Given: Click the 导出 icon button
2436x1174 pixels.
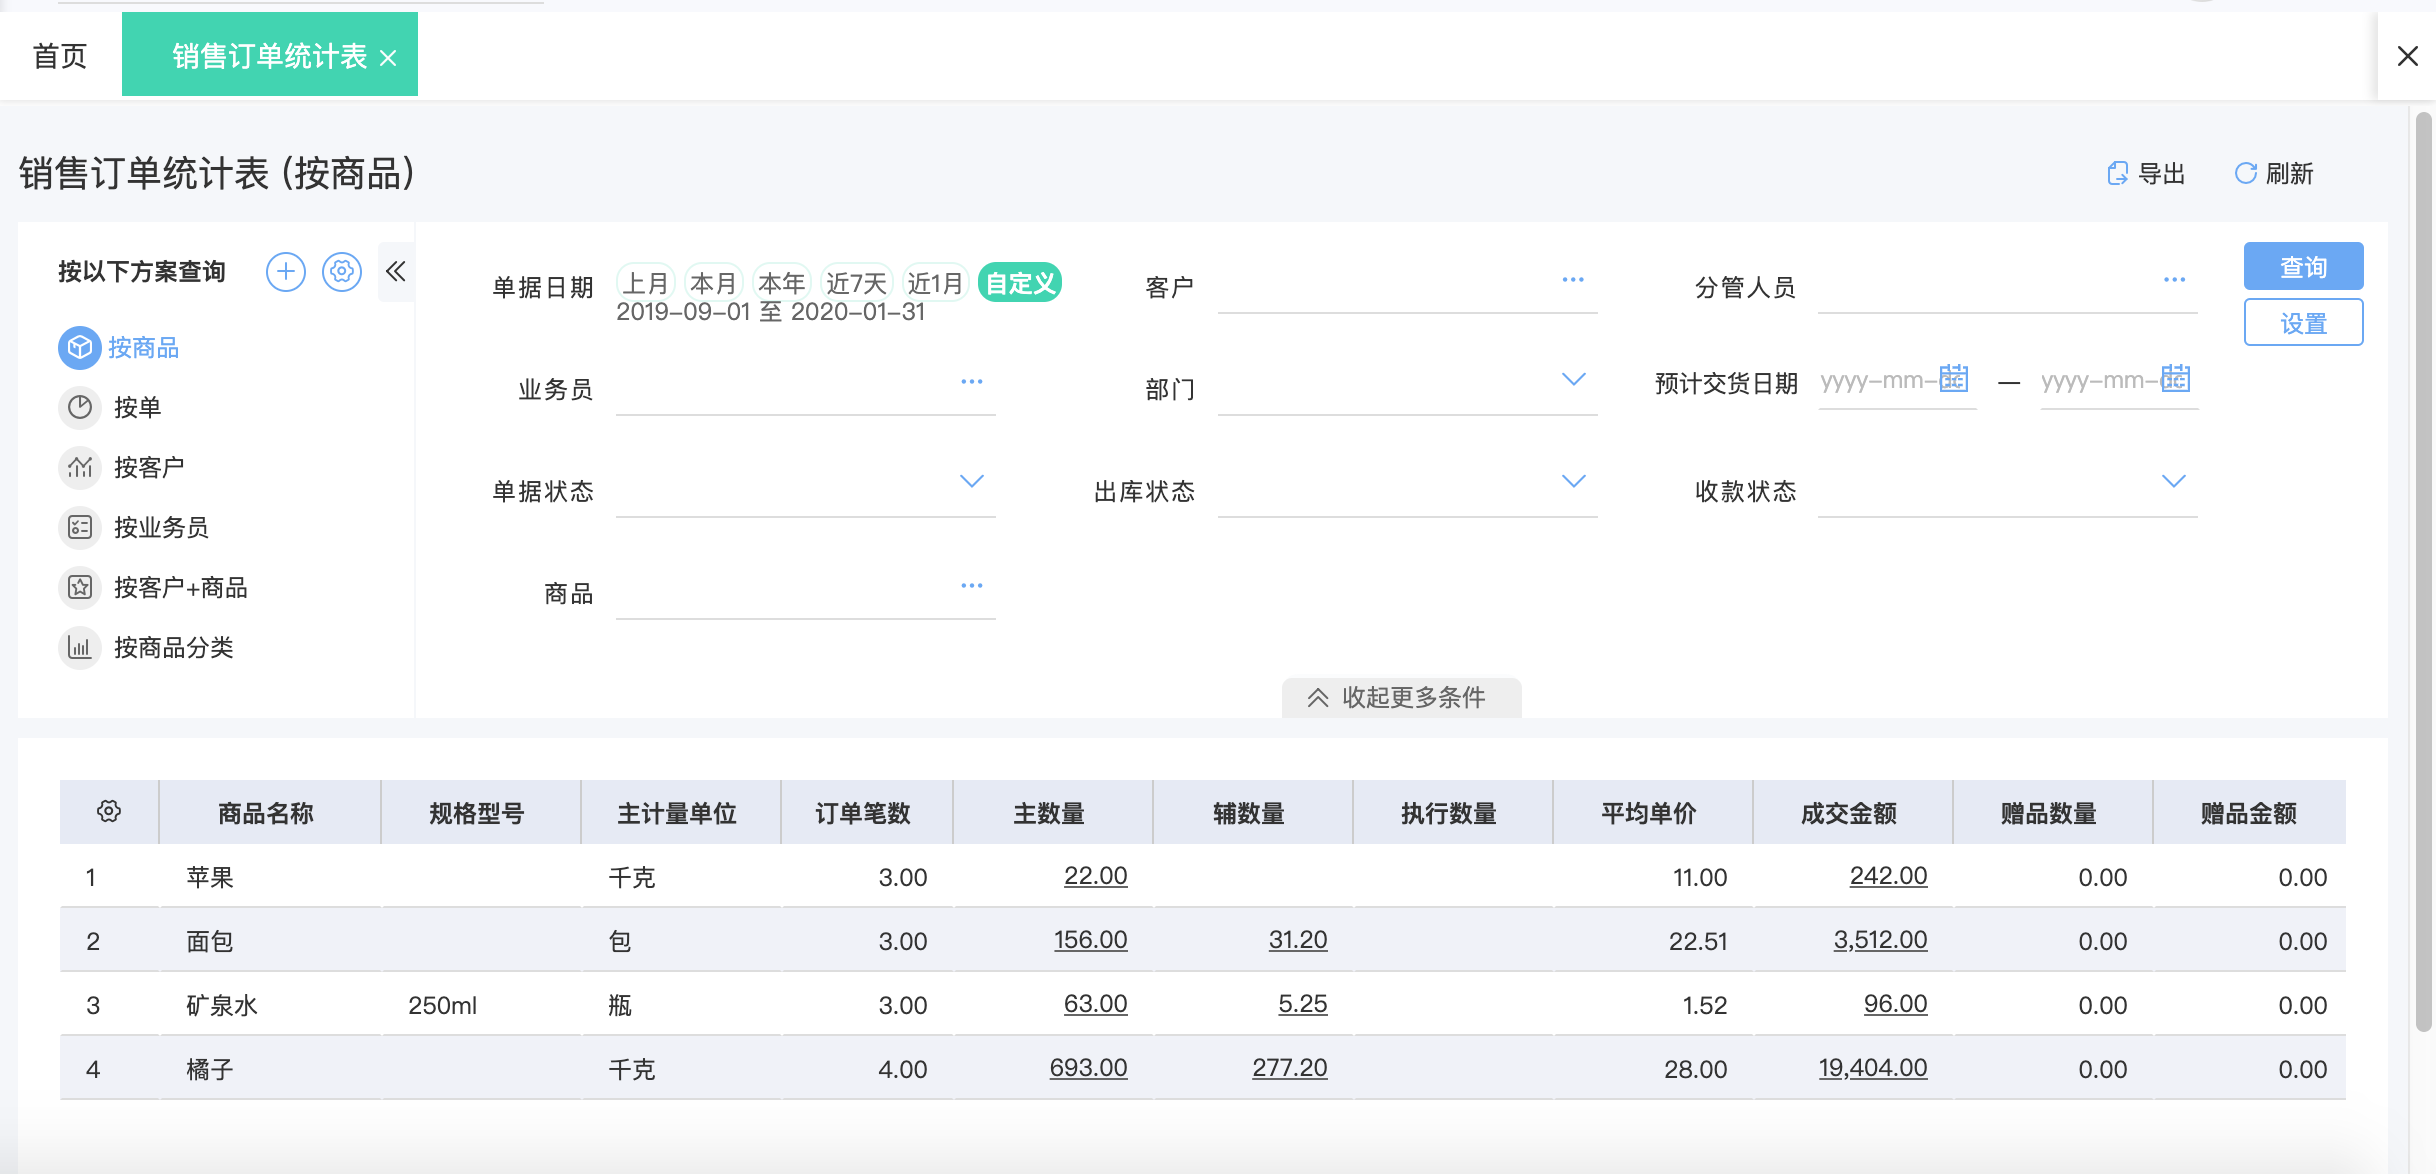Looking at the screenshot, I should [2118, 172].
